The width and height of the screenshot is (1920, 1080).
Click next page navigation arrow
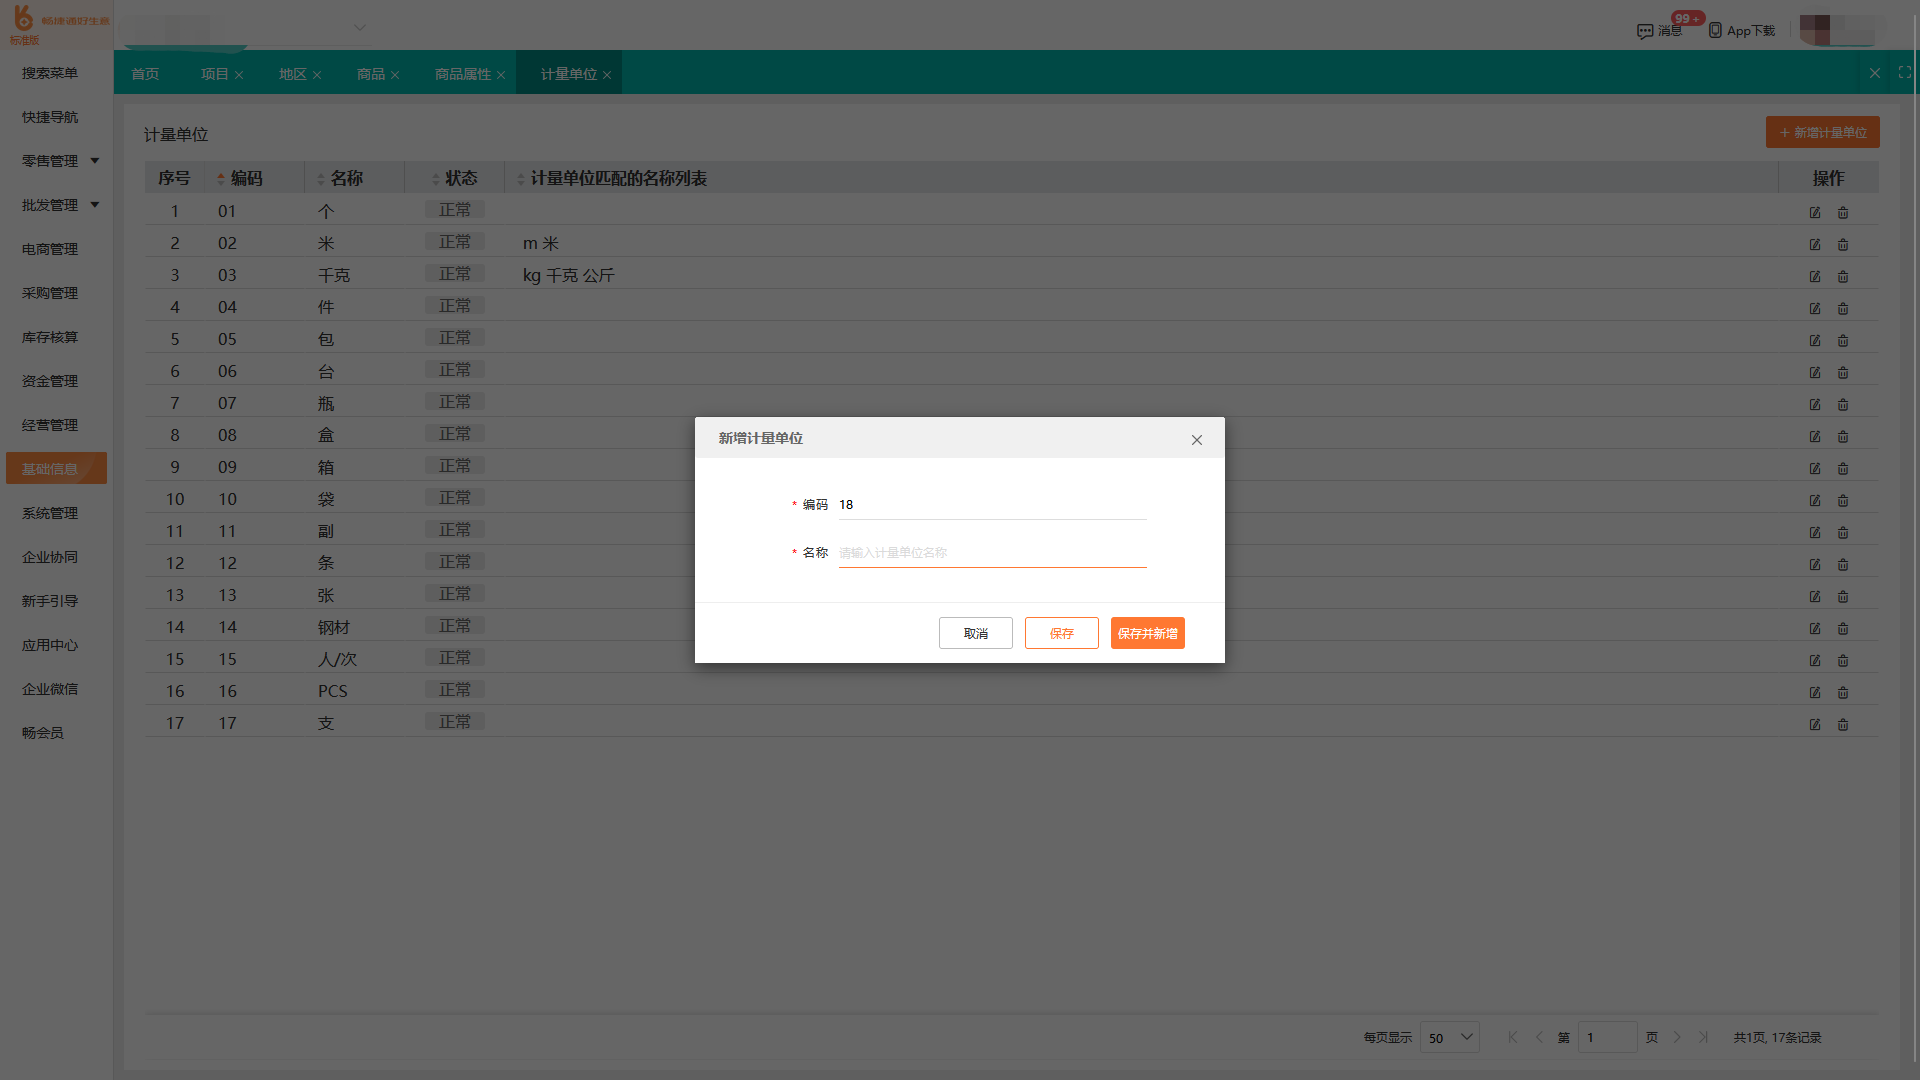point(1677,1038)
